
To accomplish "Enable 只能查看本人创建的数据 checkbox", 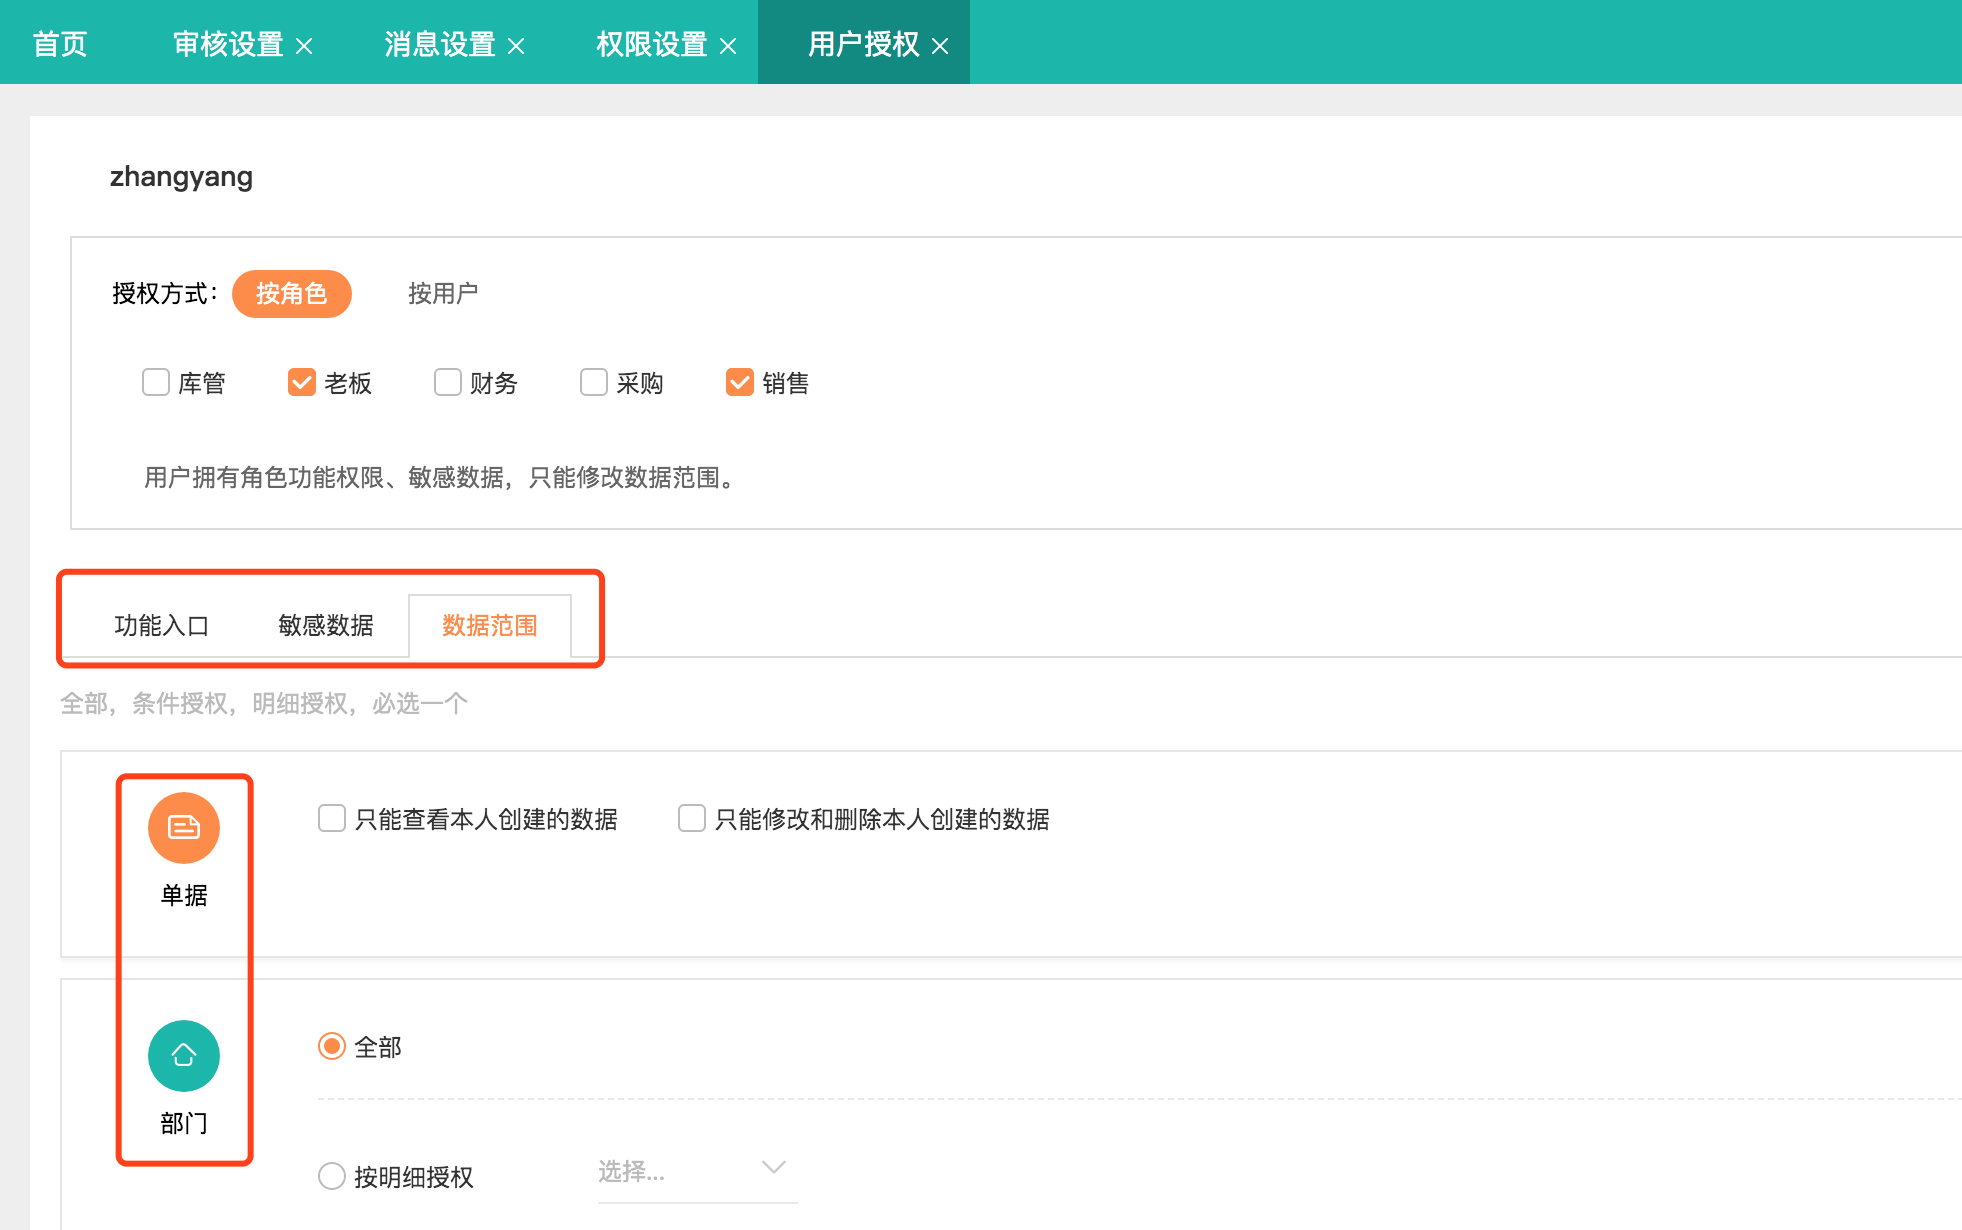I will point(331,818).
